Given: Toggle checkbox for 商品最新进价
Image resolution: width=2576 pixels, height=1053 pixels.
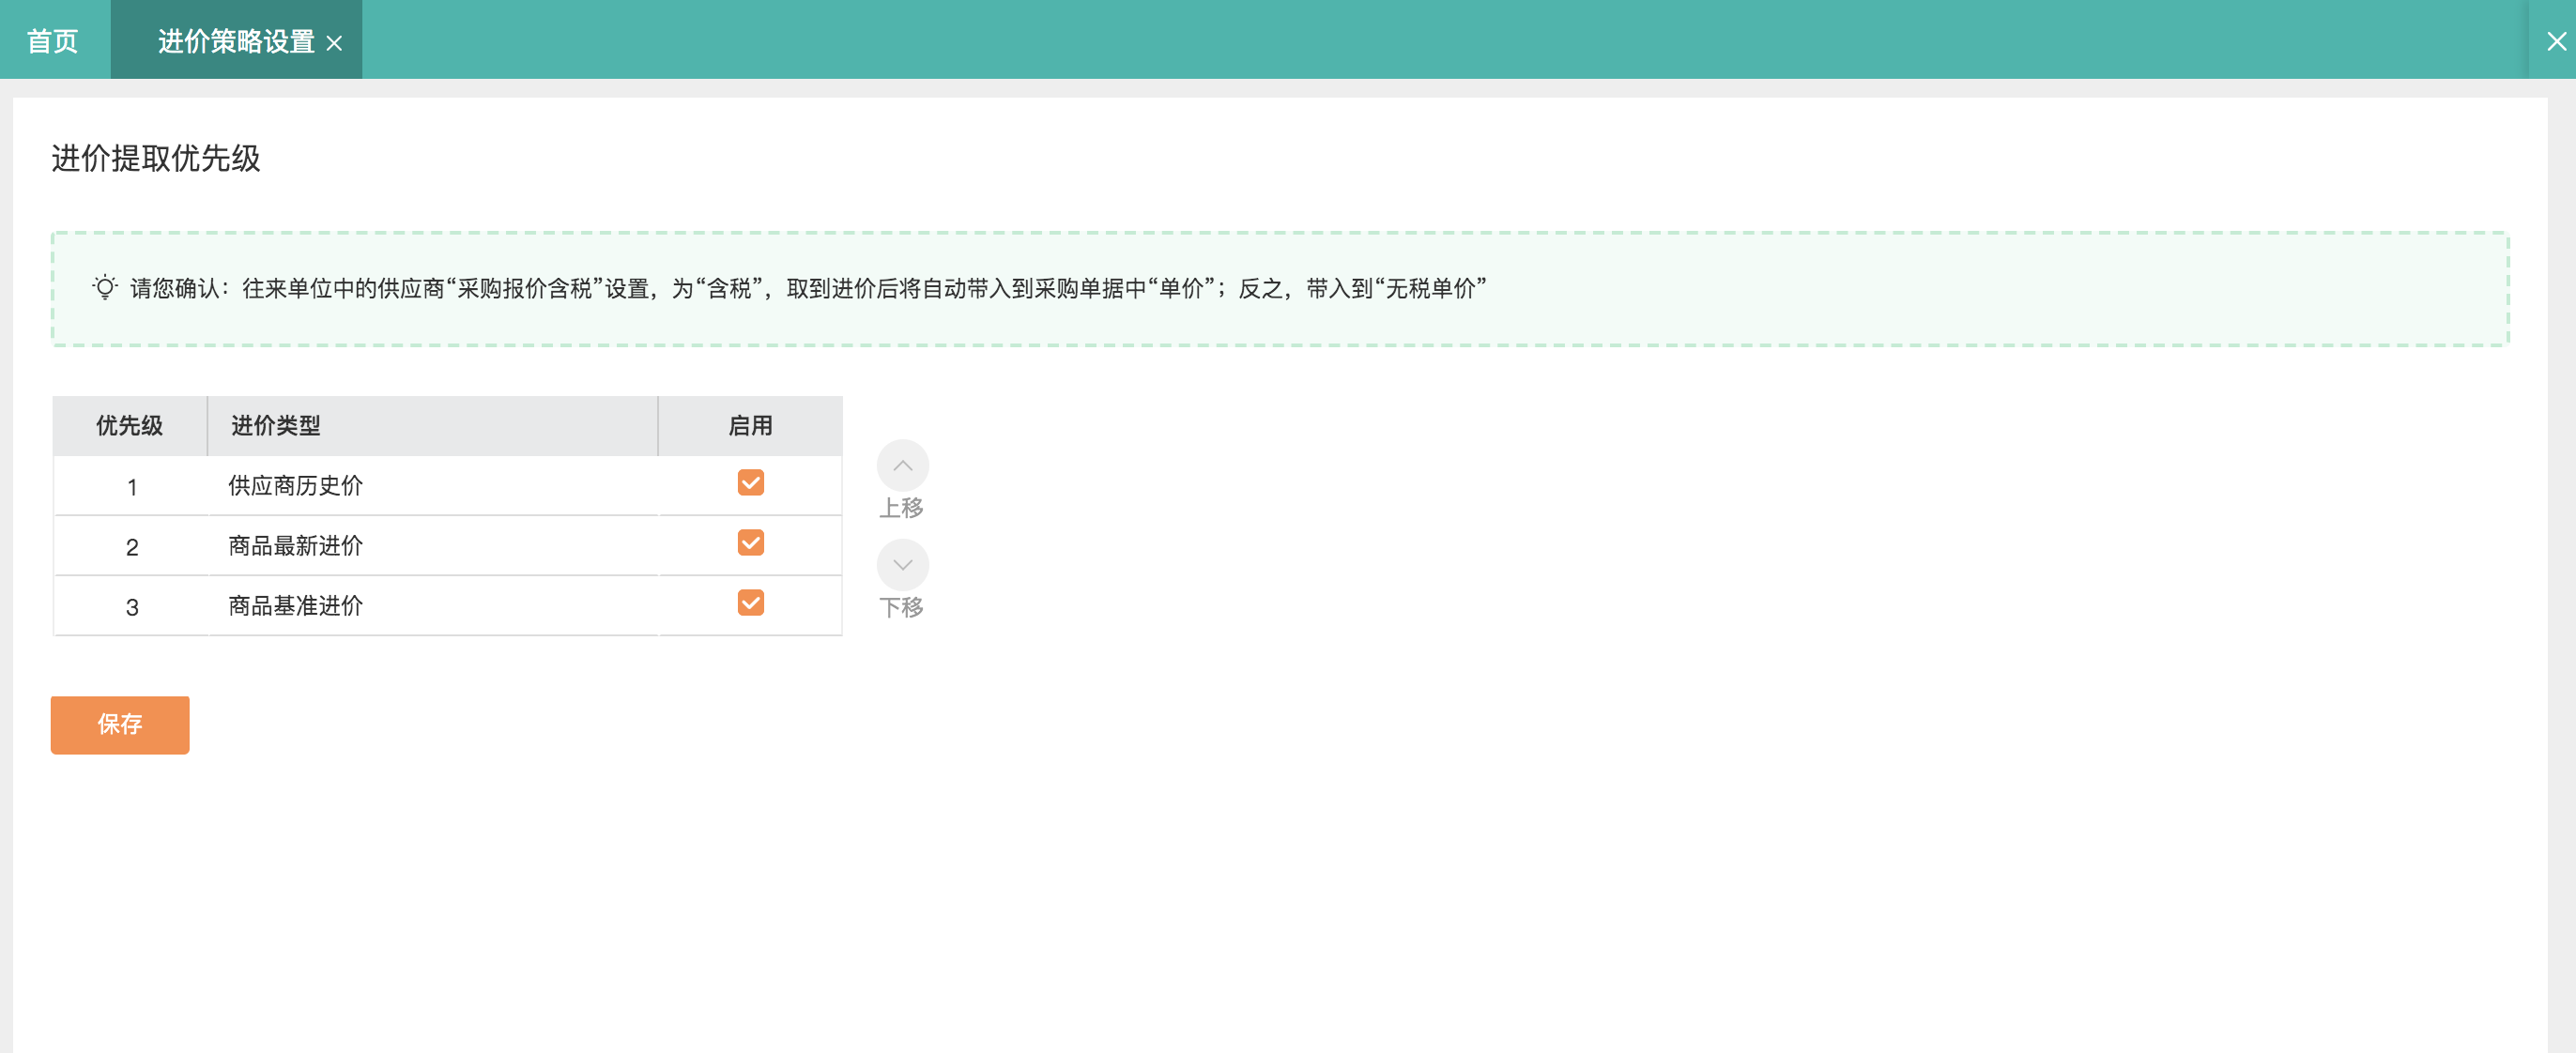Looking at the screenshot, I should point(751,542).
